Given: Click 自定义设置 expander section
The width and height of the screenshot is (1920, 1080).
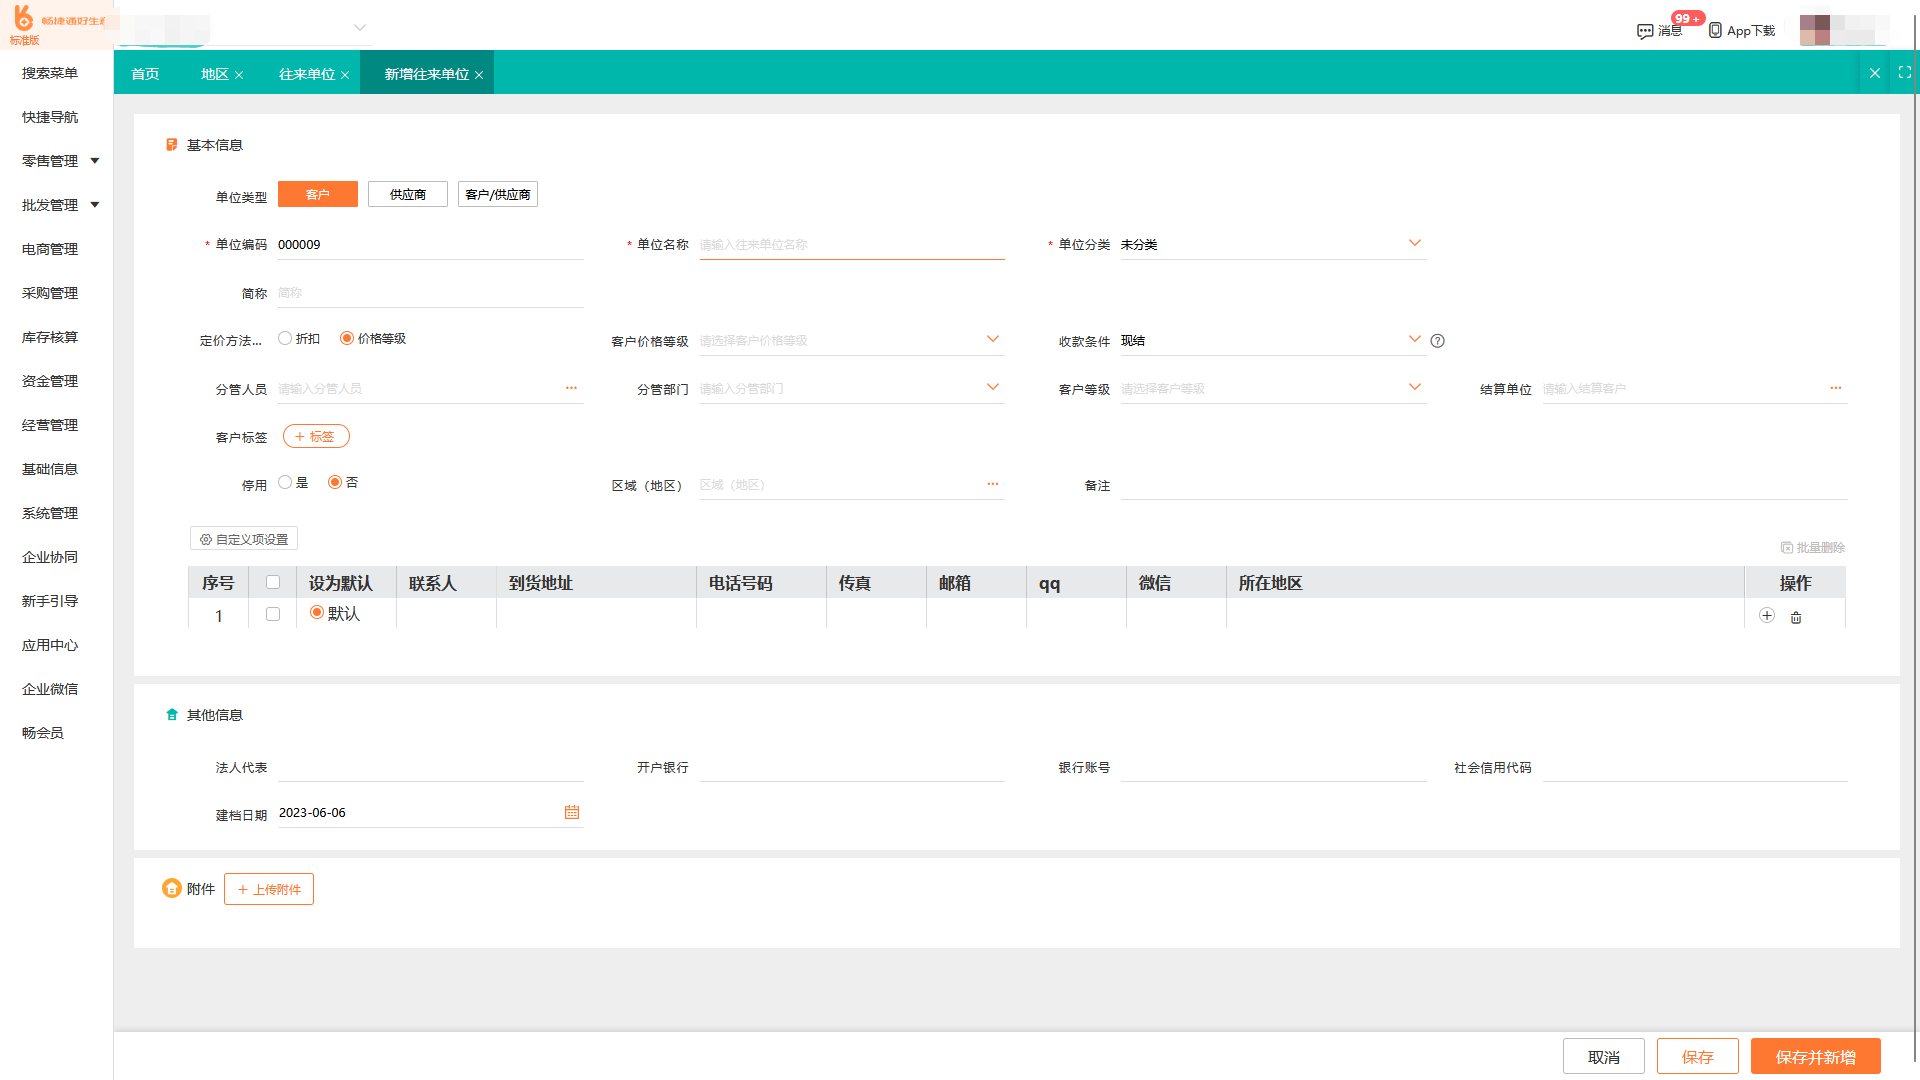Looking at the screenshot, I should tap(245, 538).
